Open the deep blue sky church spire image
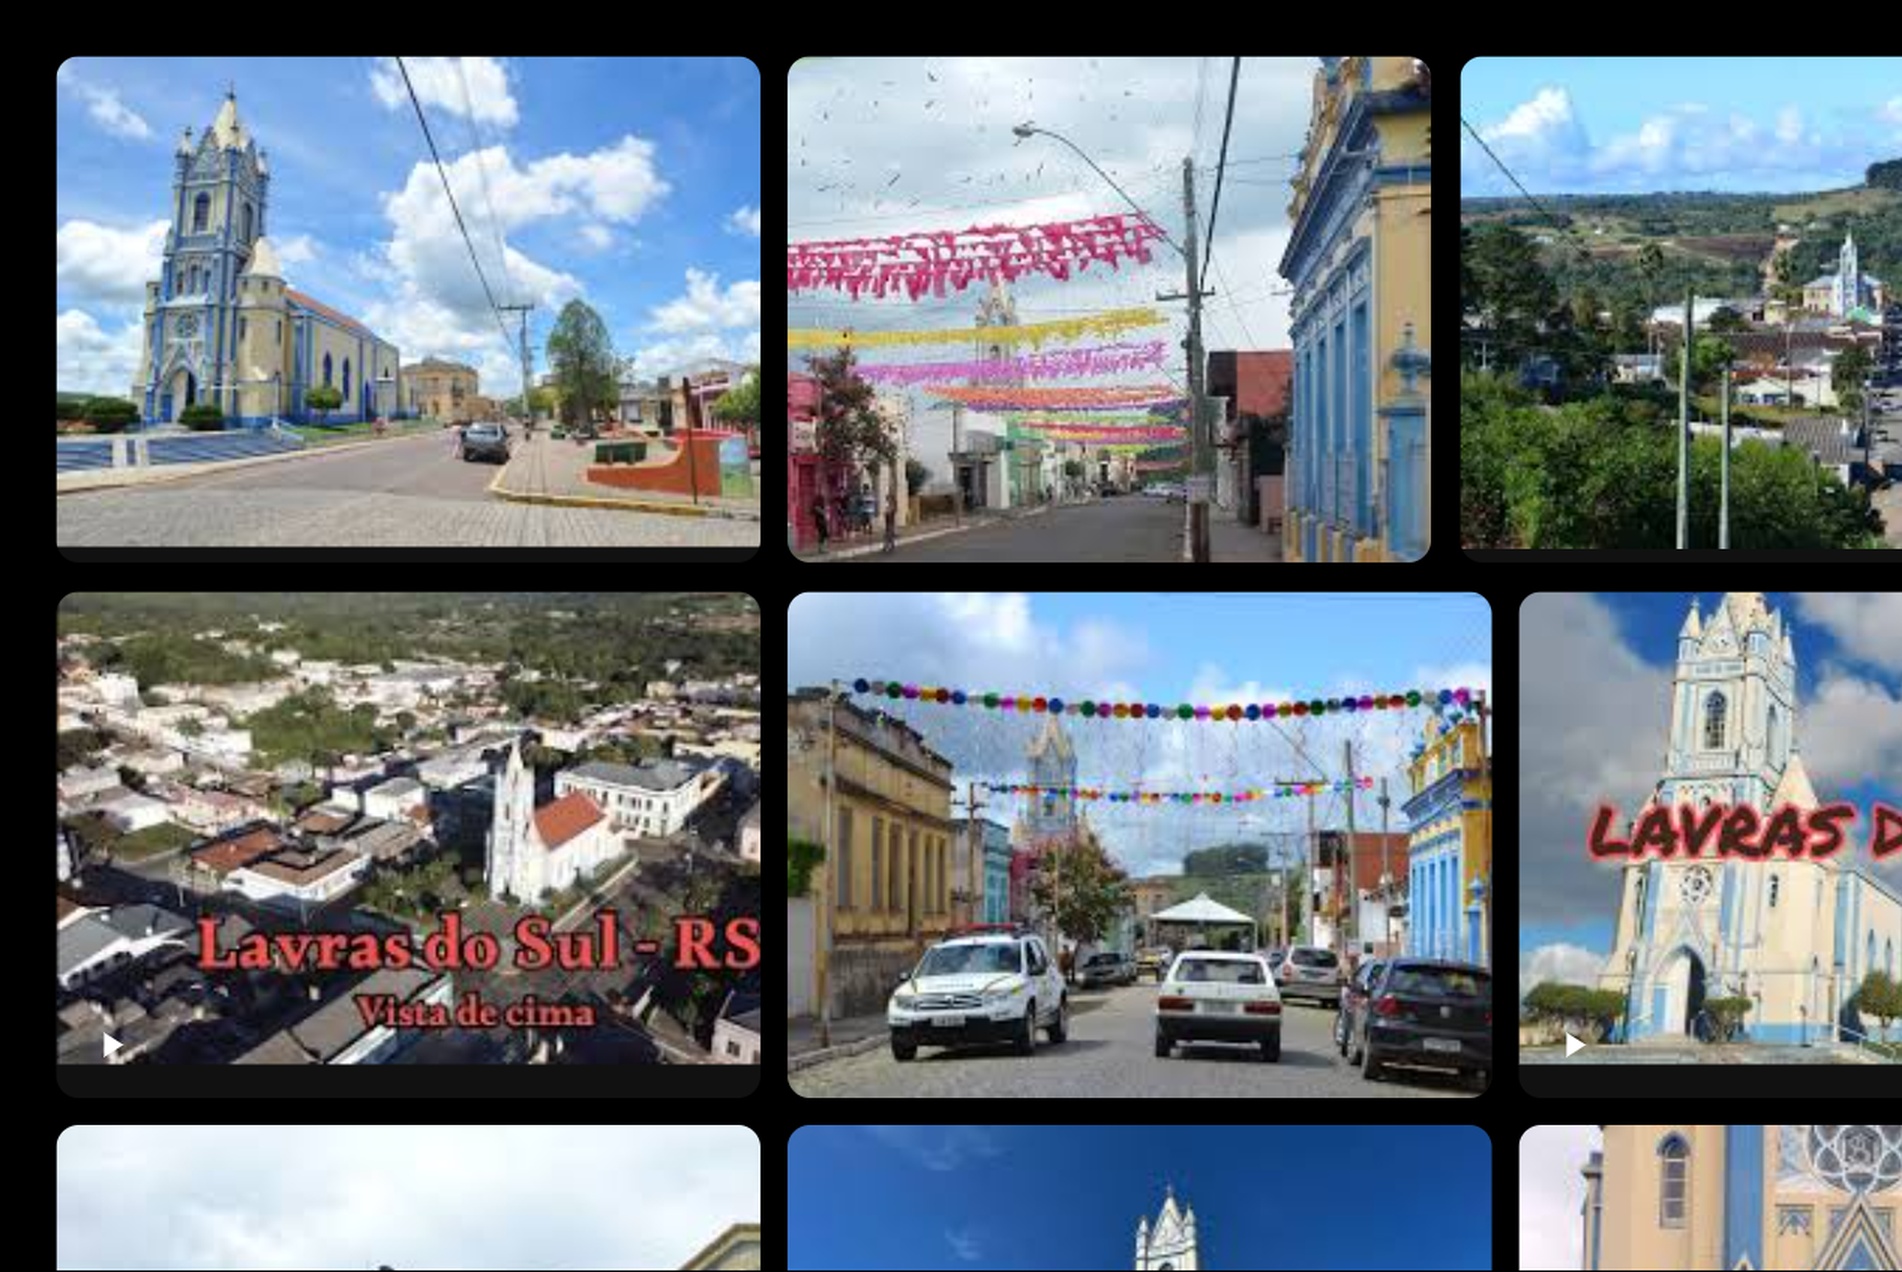 click(1139, 1198)
